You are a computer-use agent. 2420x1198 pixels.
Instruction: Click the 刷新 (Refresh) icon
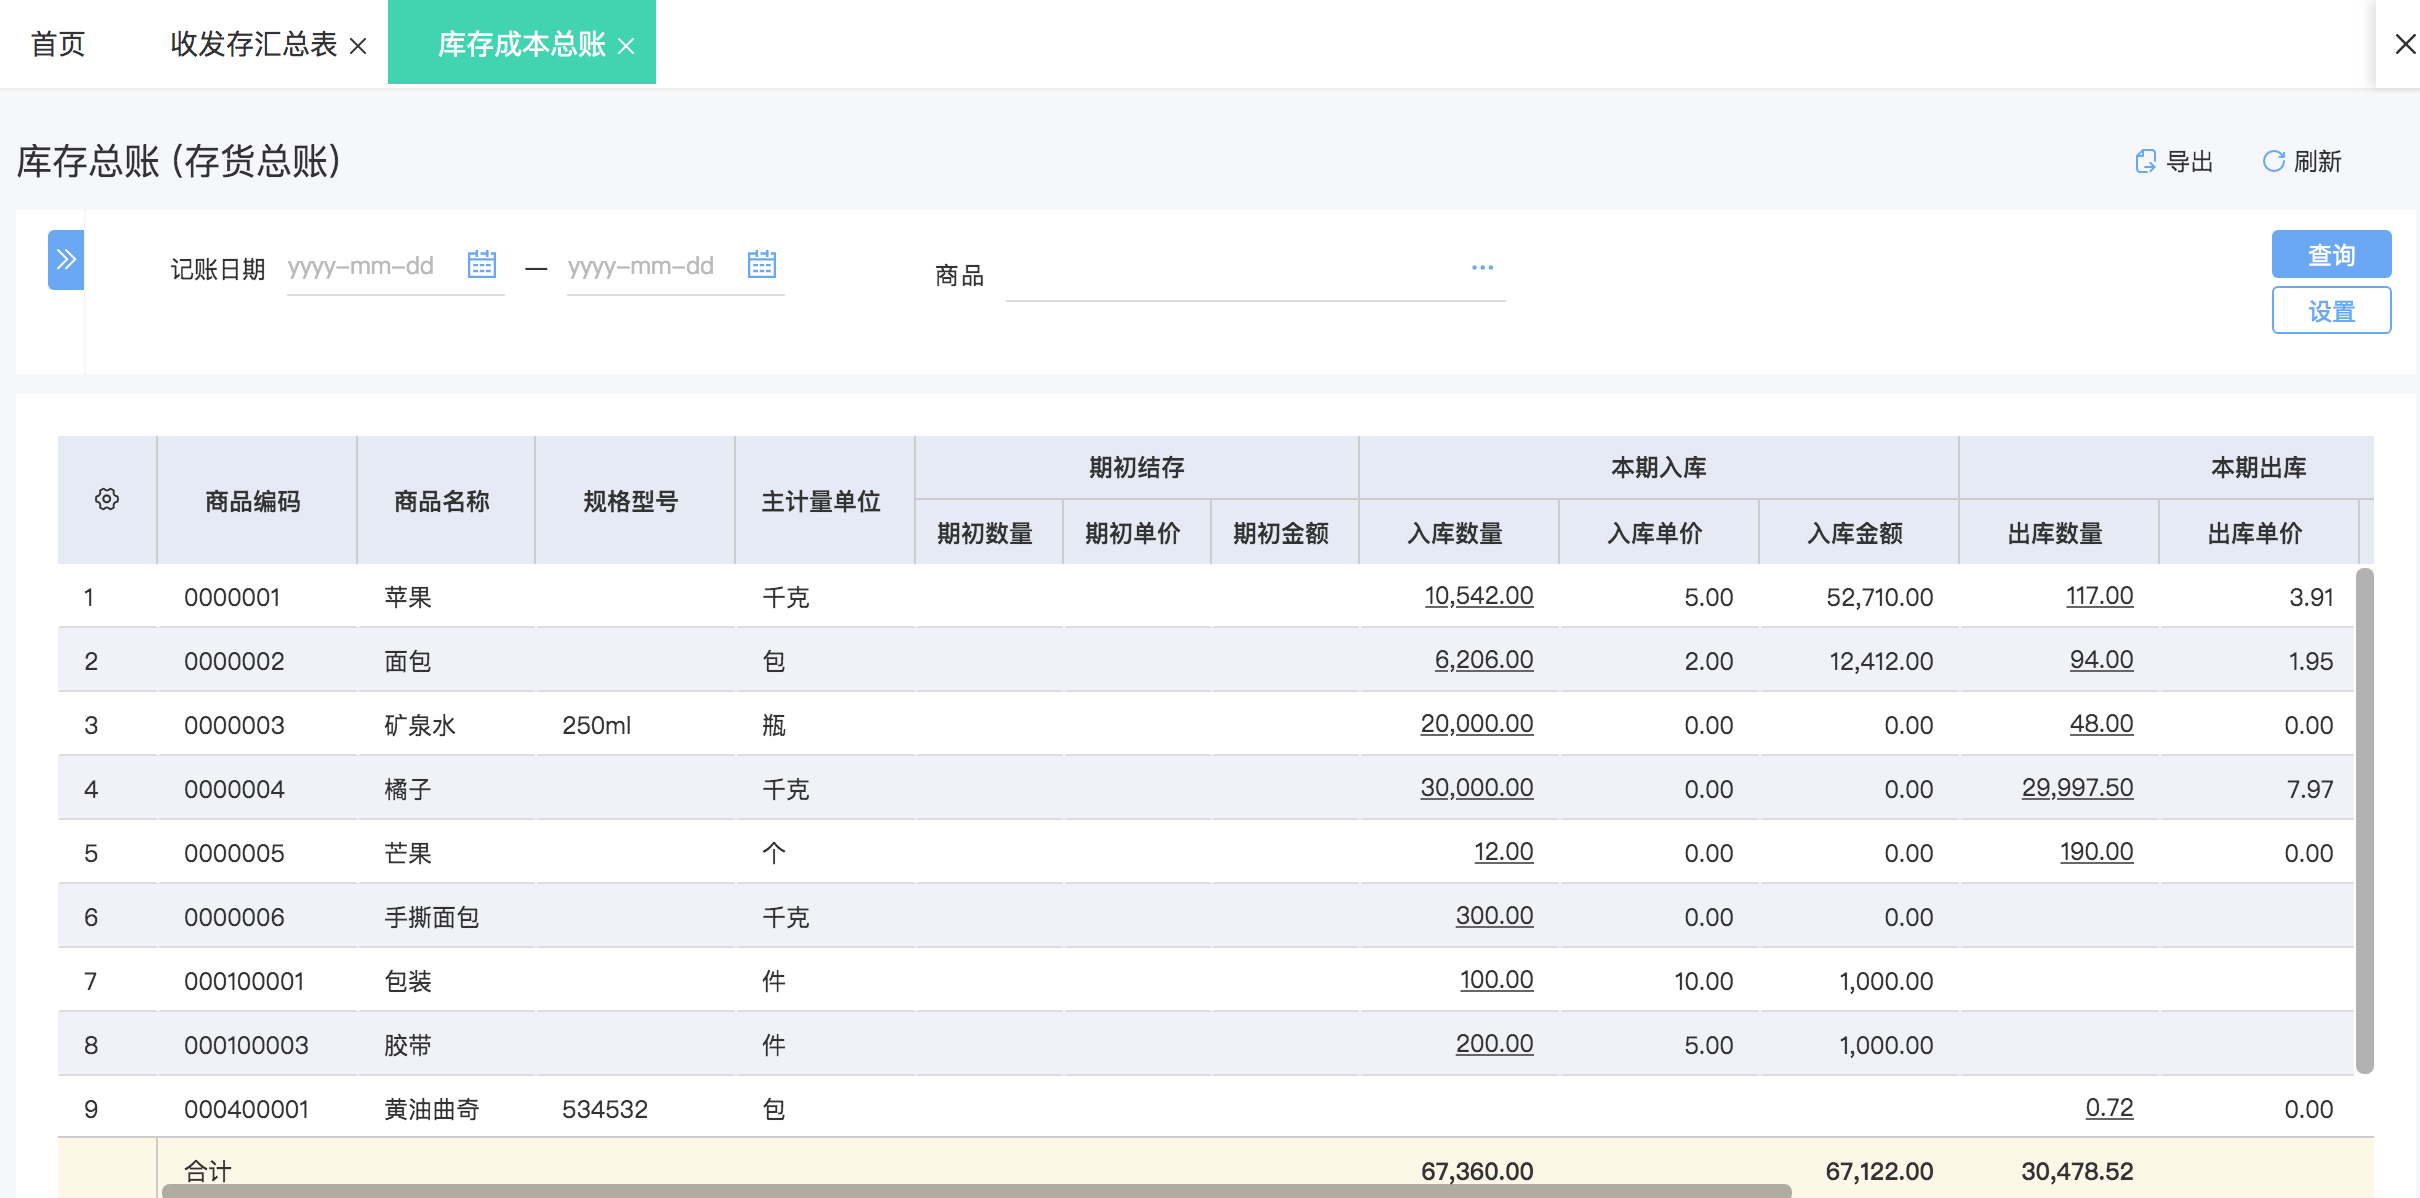click(x=2273, y=161)
